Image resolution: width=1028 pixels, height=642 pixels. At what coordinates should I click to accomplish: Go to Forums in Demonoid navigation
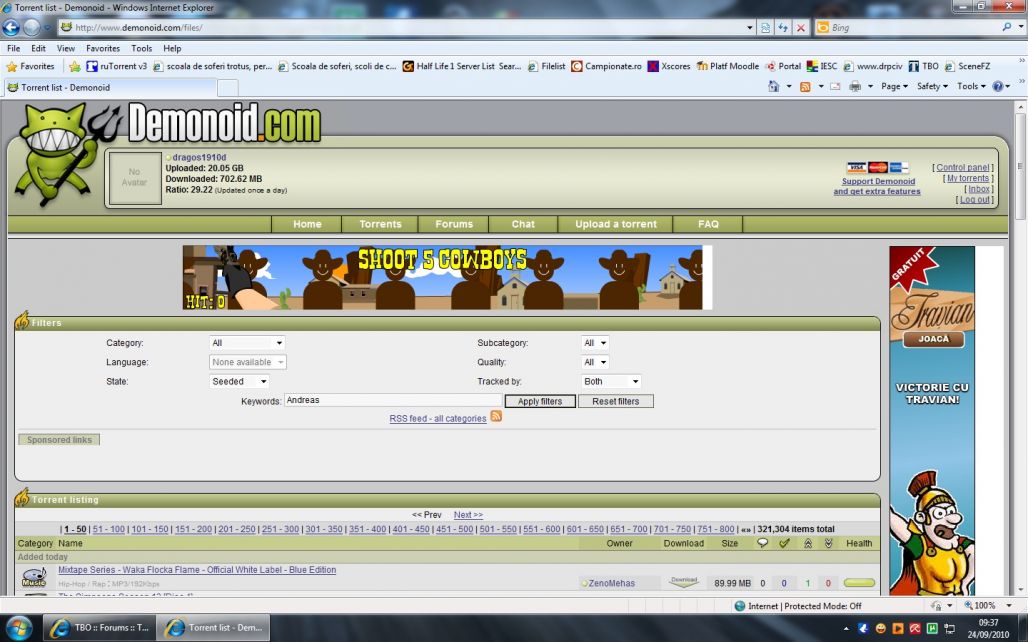454,224
